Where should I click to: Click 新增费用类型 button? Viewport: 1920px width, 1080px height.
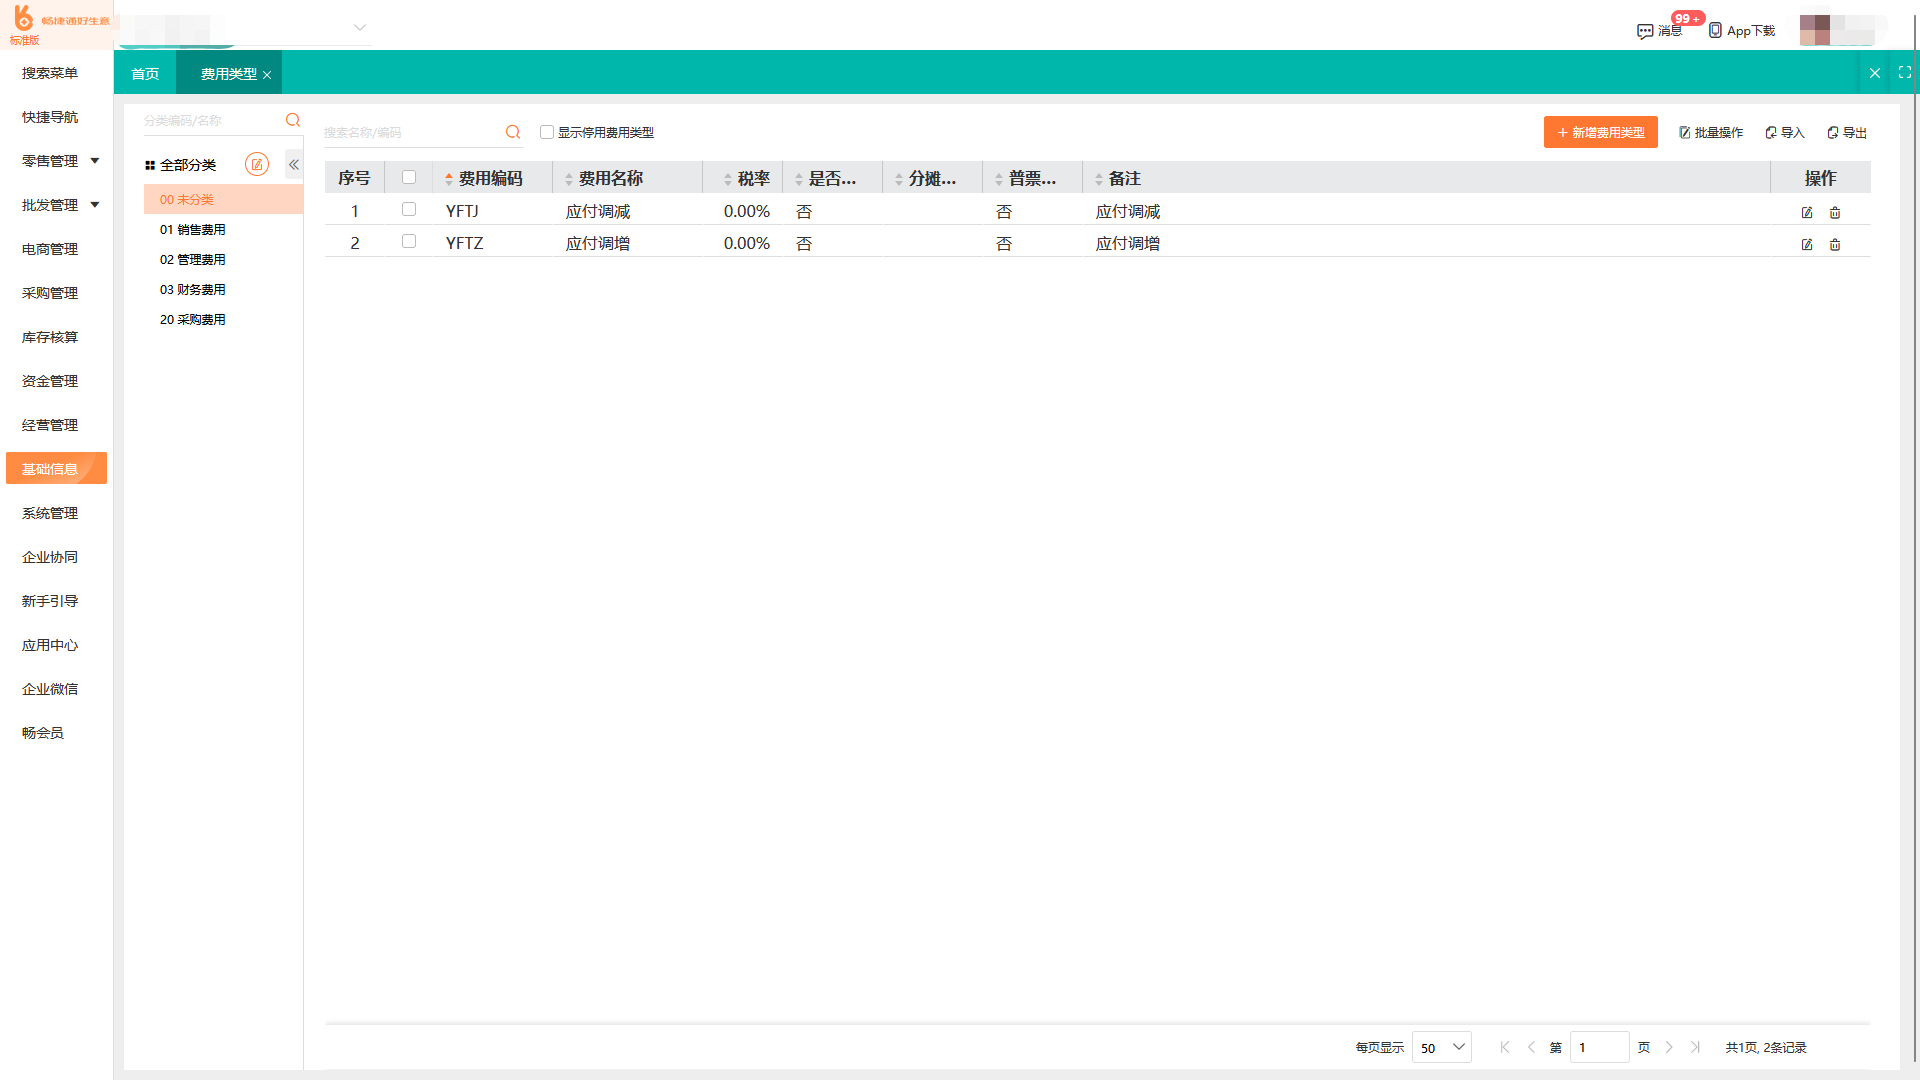tap(1600, 132)
